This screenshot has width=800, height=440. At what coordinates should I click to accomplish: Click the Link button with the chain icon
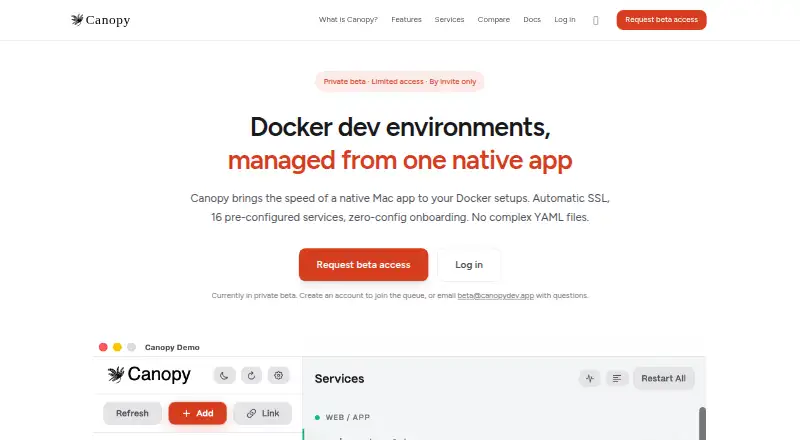[263, 413]
